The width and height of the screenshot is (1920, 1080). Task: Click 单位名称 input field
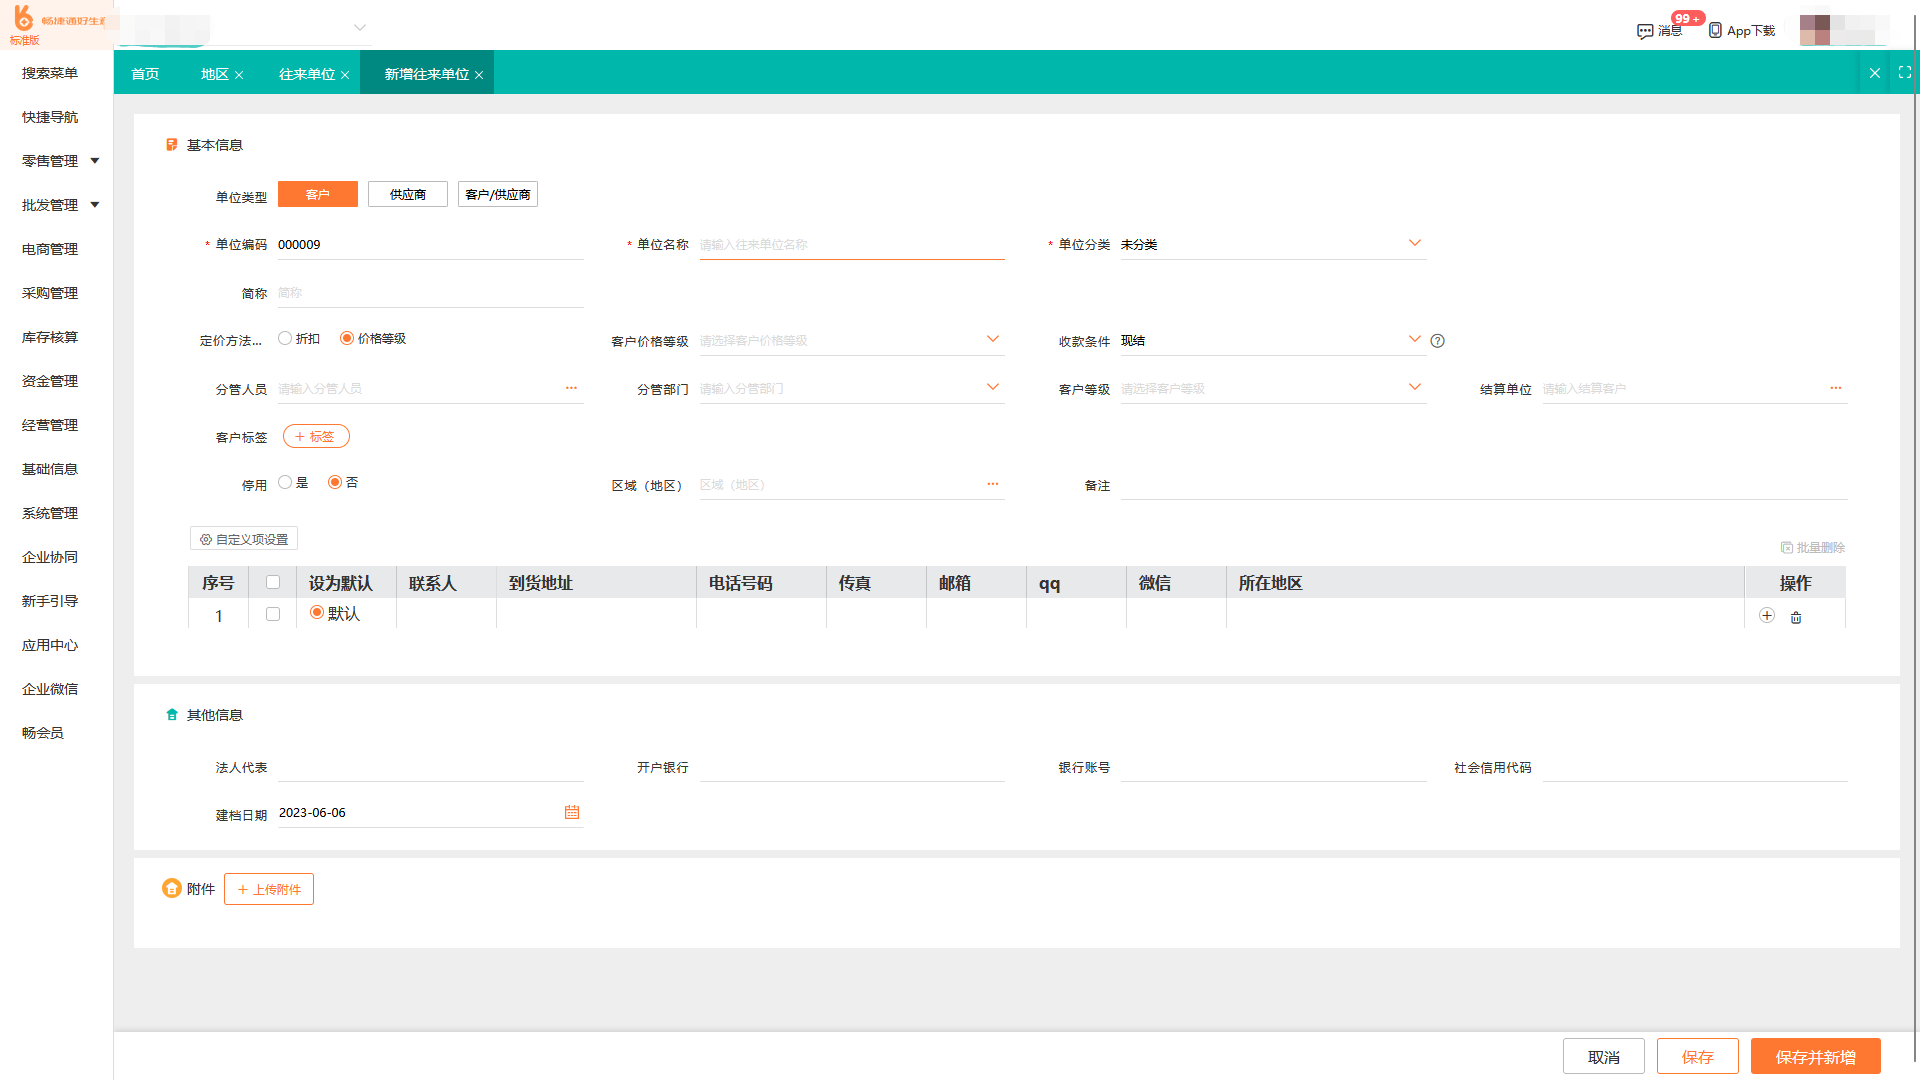coord(851,244)
